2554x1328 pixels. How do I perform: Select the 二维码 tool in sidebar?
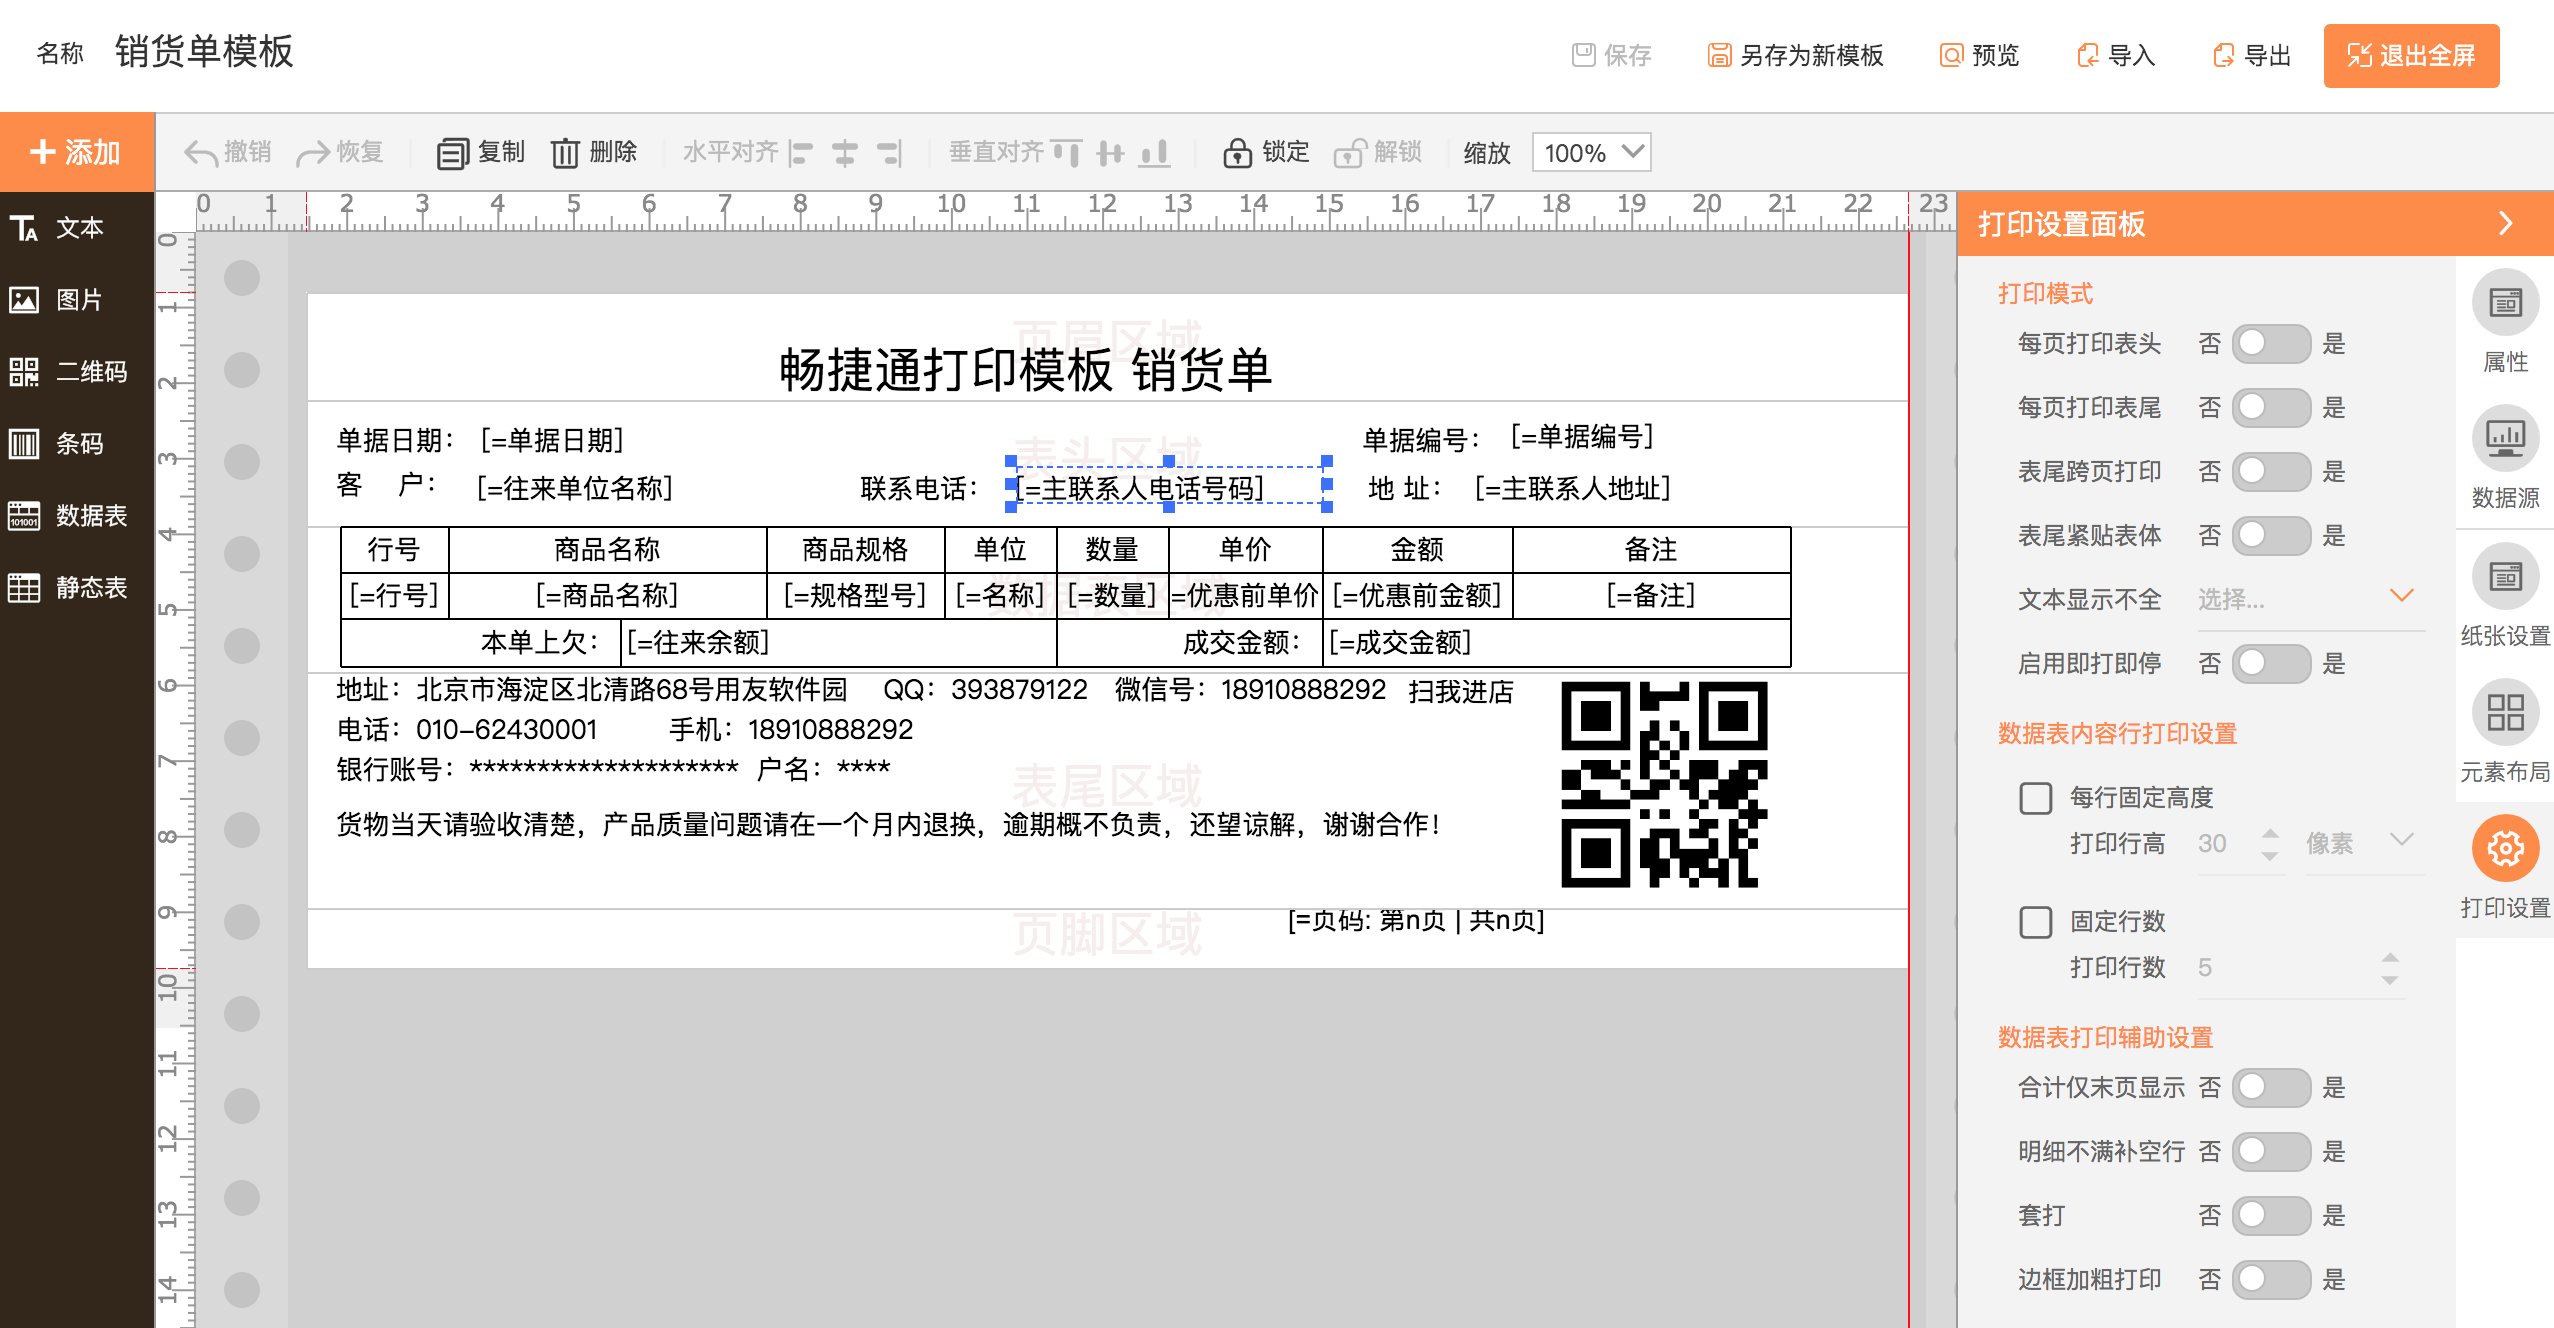tap(71, 373)
